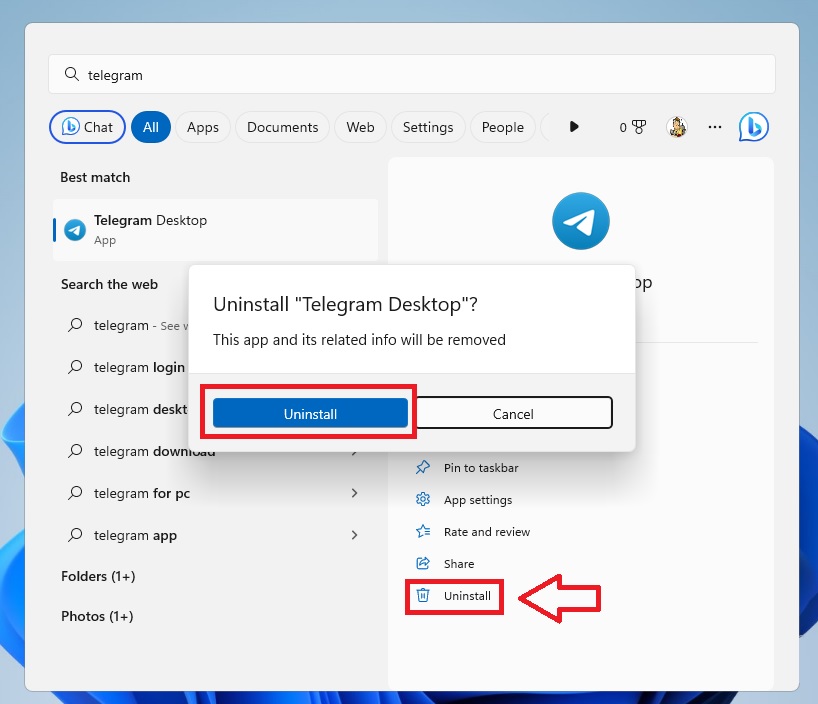This screenshot has height=704, width=818.
Task: Switch to the Settings filter tab
Action: (x=428, y=127)
